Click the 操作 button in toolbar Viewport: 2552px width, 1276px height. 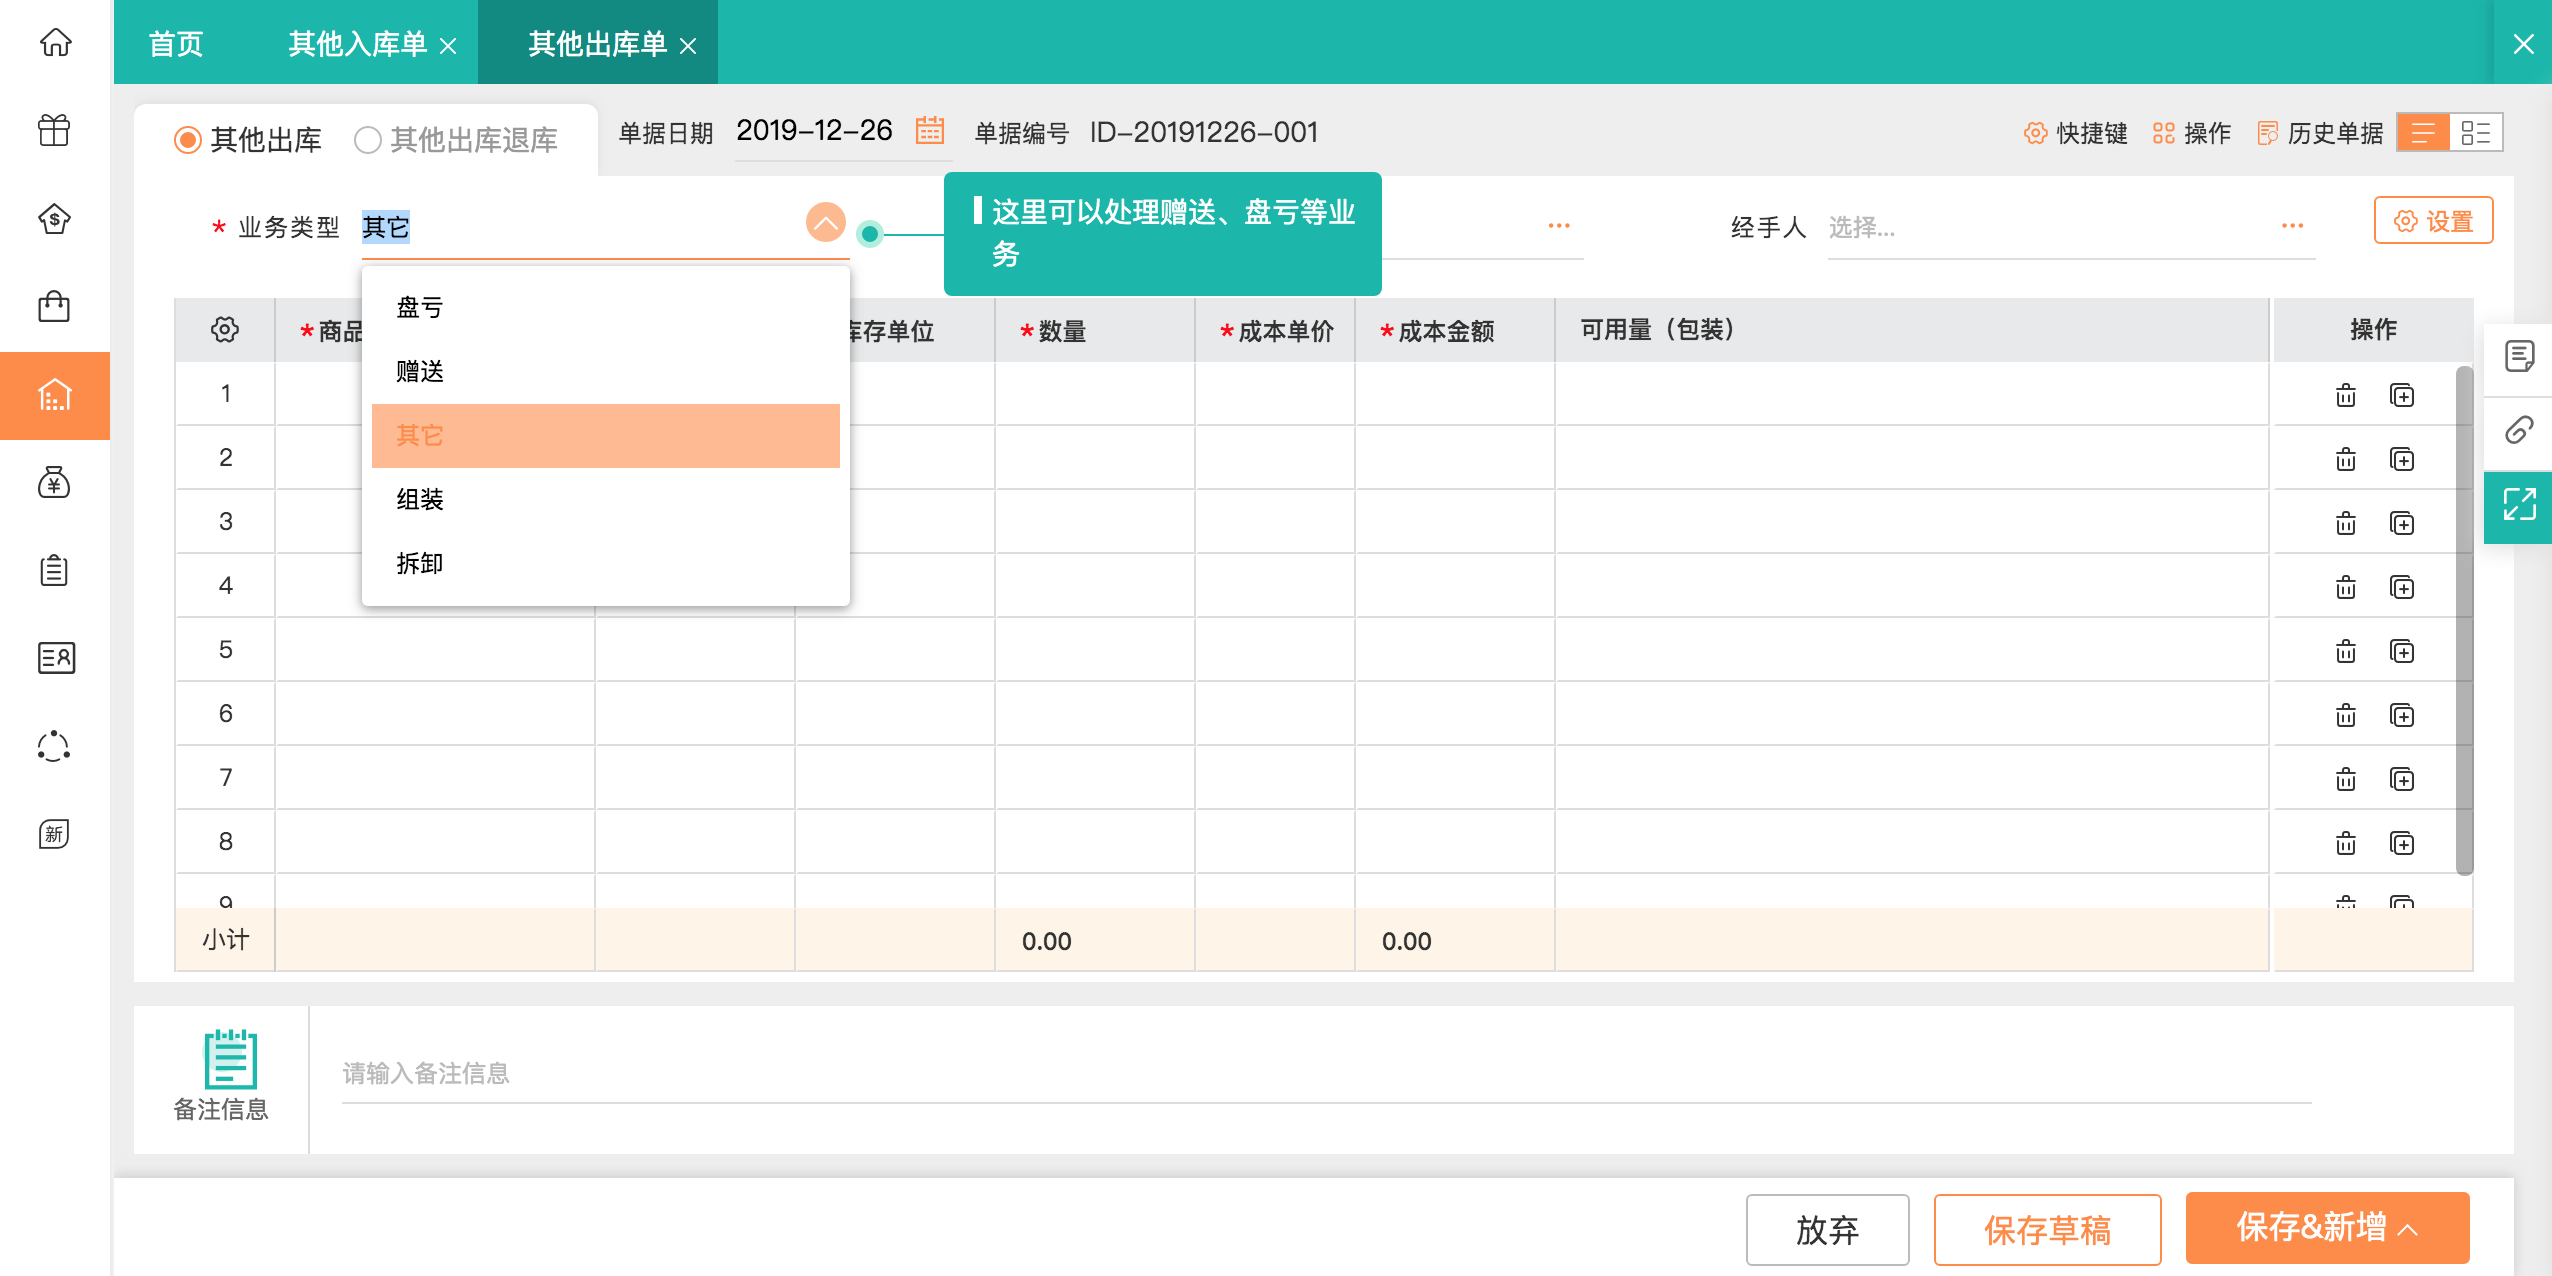pyautogui.click(x=2196, y=133)
